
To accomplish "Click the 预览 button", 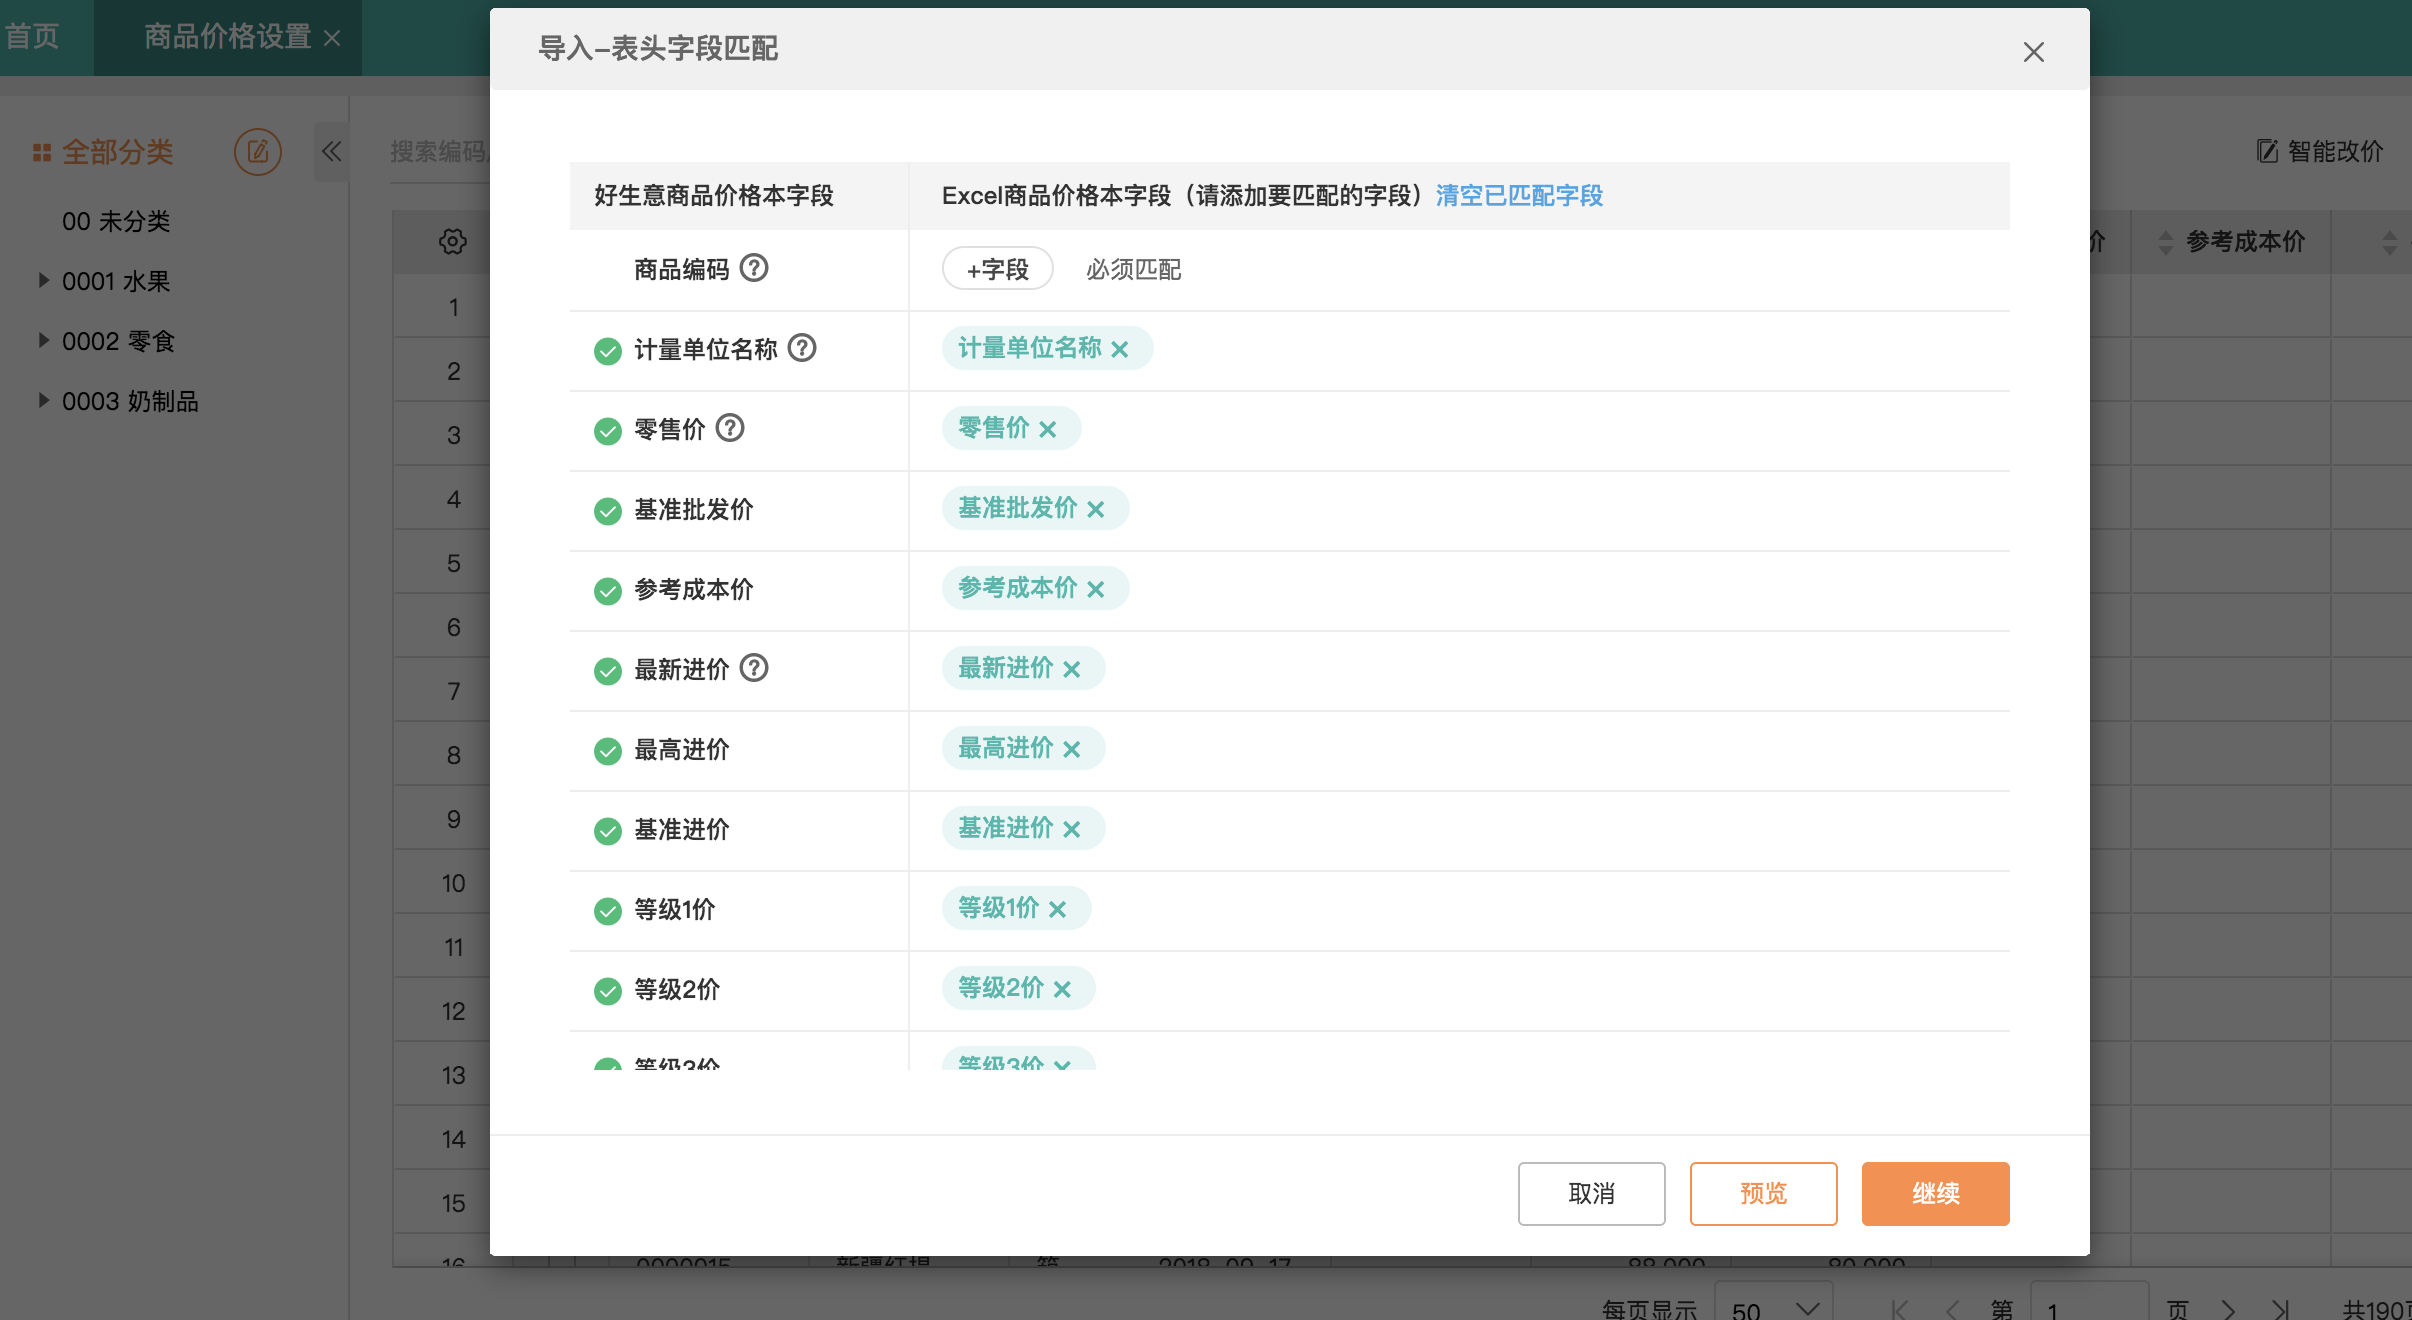I will pos(1765,1192).
